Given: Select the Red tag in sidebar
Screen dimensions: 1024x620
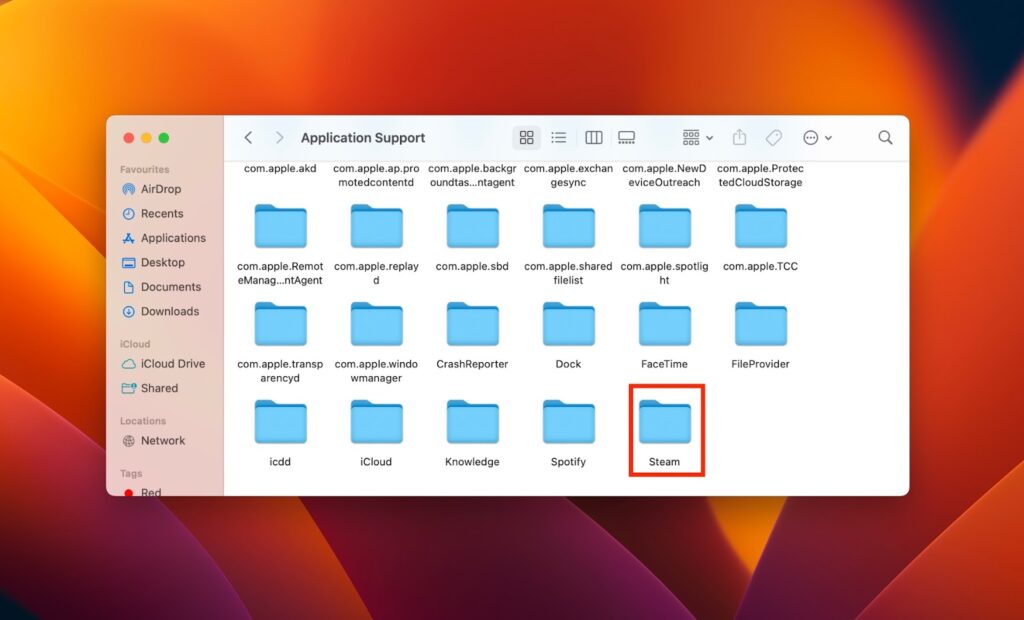Looking at the screenshot, I should point(142,492).
